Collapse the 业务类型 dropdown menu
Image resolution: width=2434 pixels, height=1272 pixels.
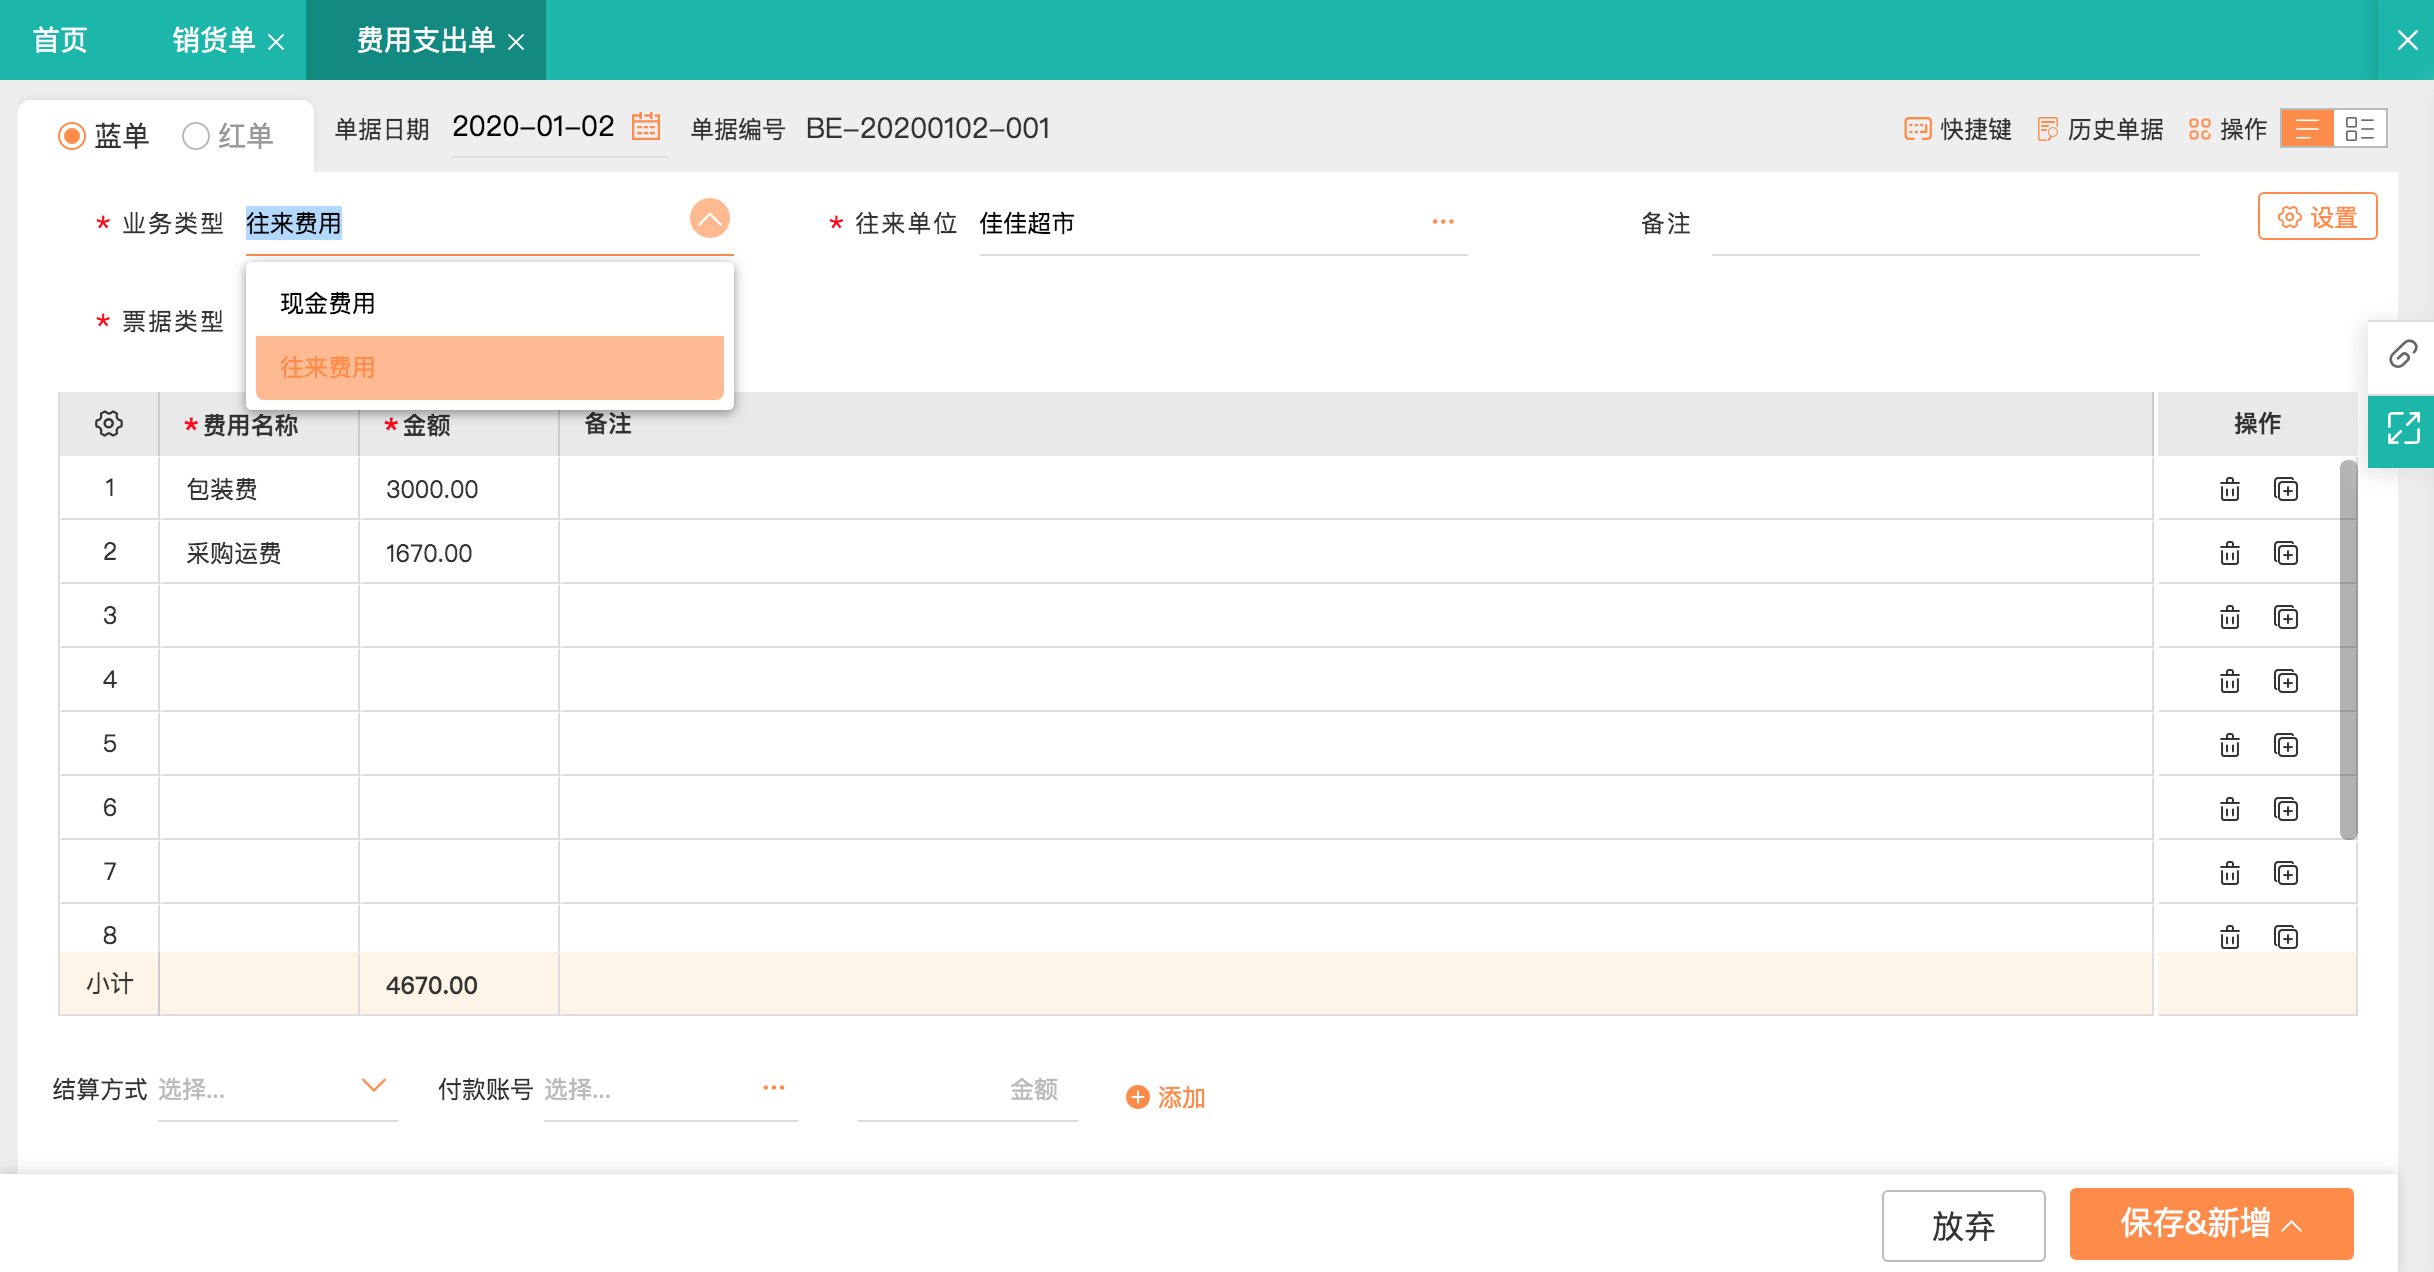(x=708, y=221)
